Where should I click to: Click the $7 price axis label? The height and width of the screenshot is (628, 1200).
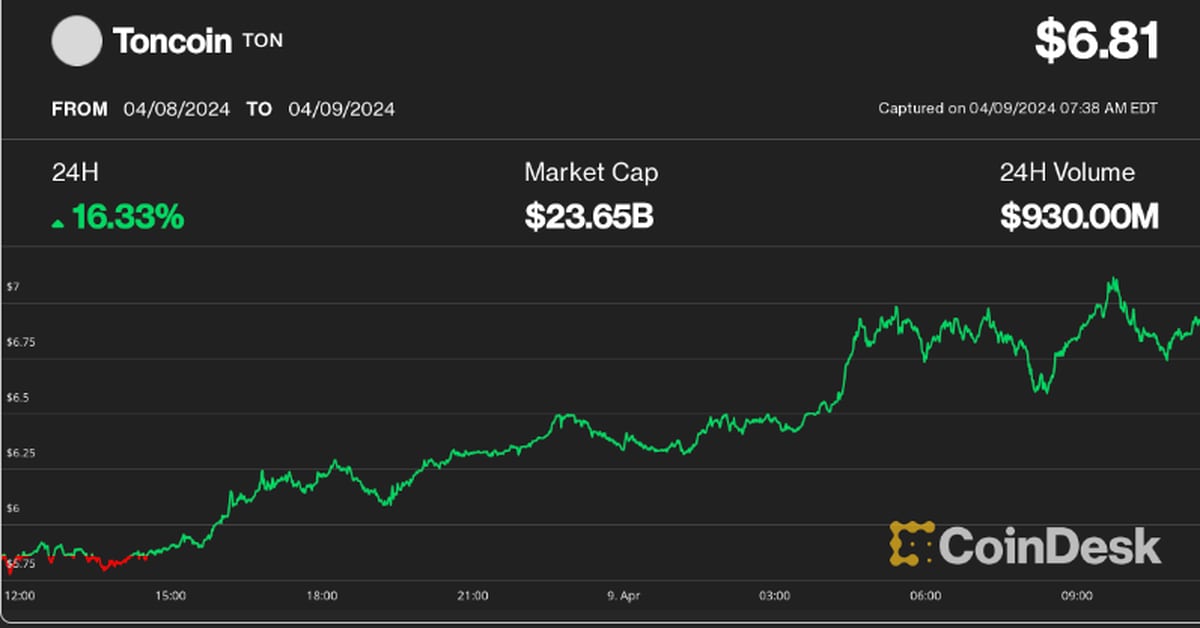click(13, 287)
